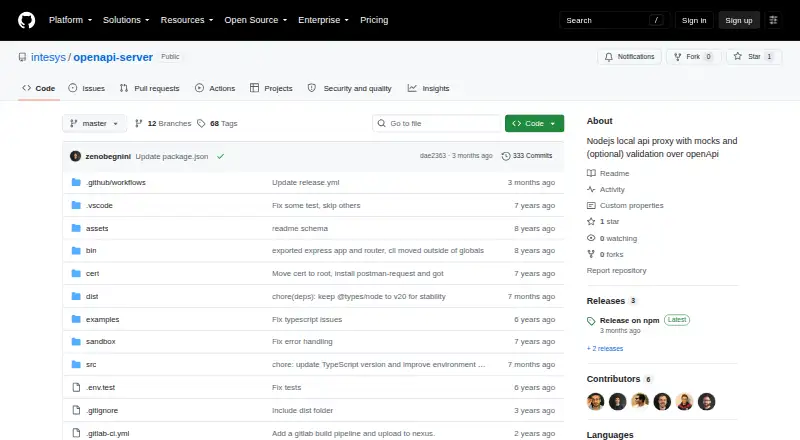View the 68 Tags
Screen dimensions: 800x440
[x=217, y=124]
